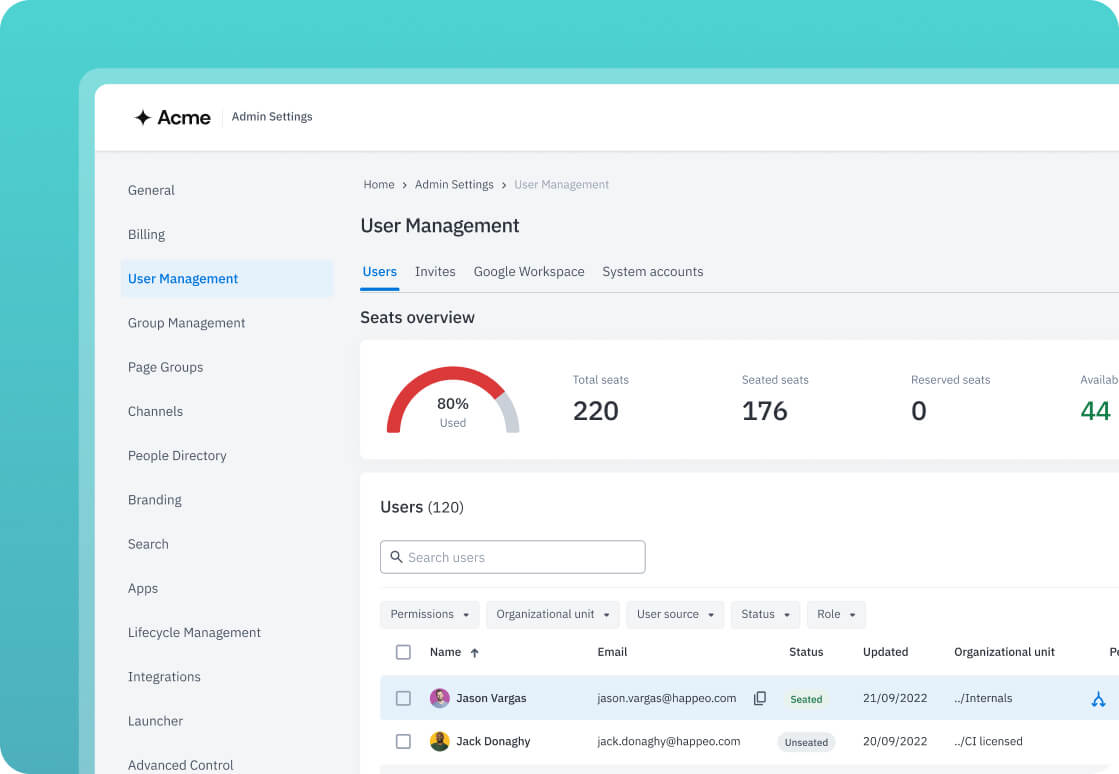
Task: Click the hierarchy icon in Jason Vargas row
Action: tap(1098, 699)
